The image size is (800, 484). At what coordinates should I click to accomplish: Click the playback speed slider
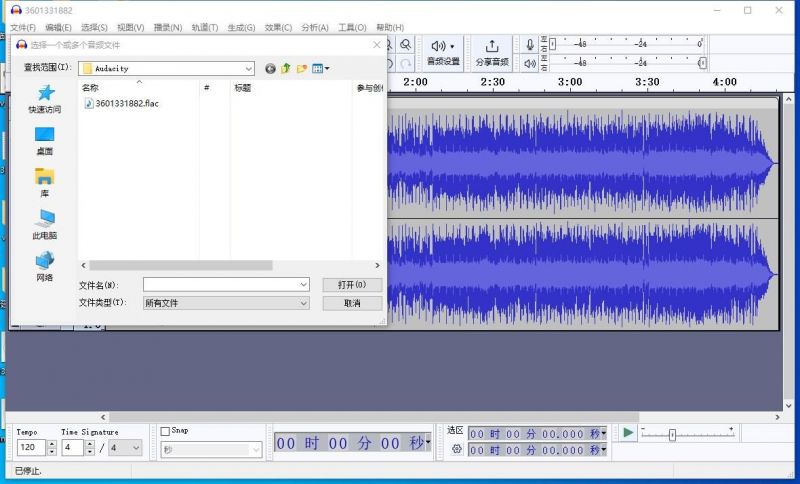(x=672, y=434)
